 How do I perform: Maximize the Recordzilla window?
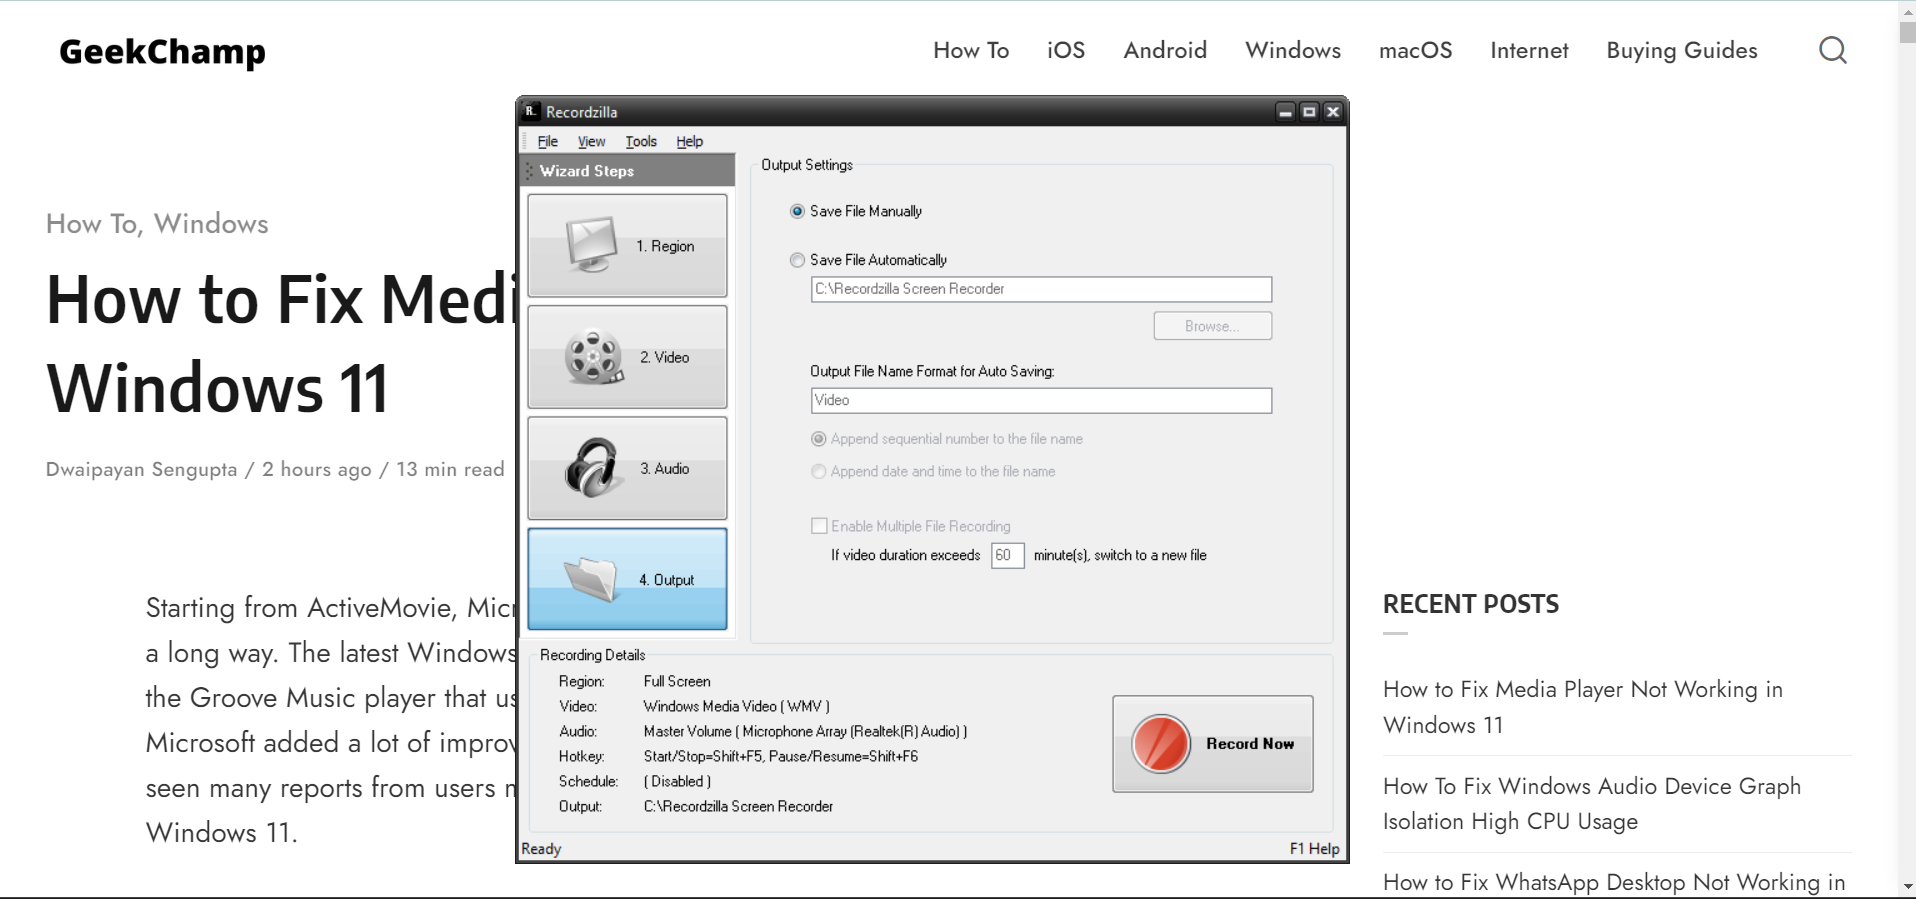(1309, 112)
